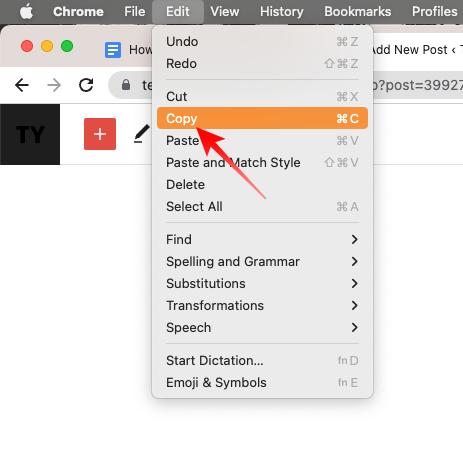Choose Paste and Match Style
The height and width of the screenshot is (466, 463).
pyautogui.click(x=262, y=163)
